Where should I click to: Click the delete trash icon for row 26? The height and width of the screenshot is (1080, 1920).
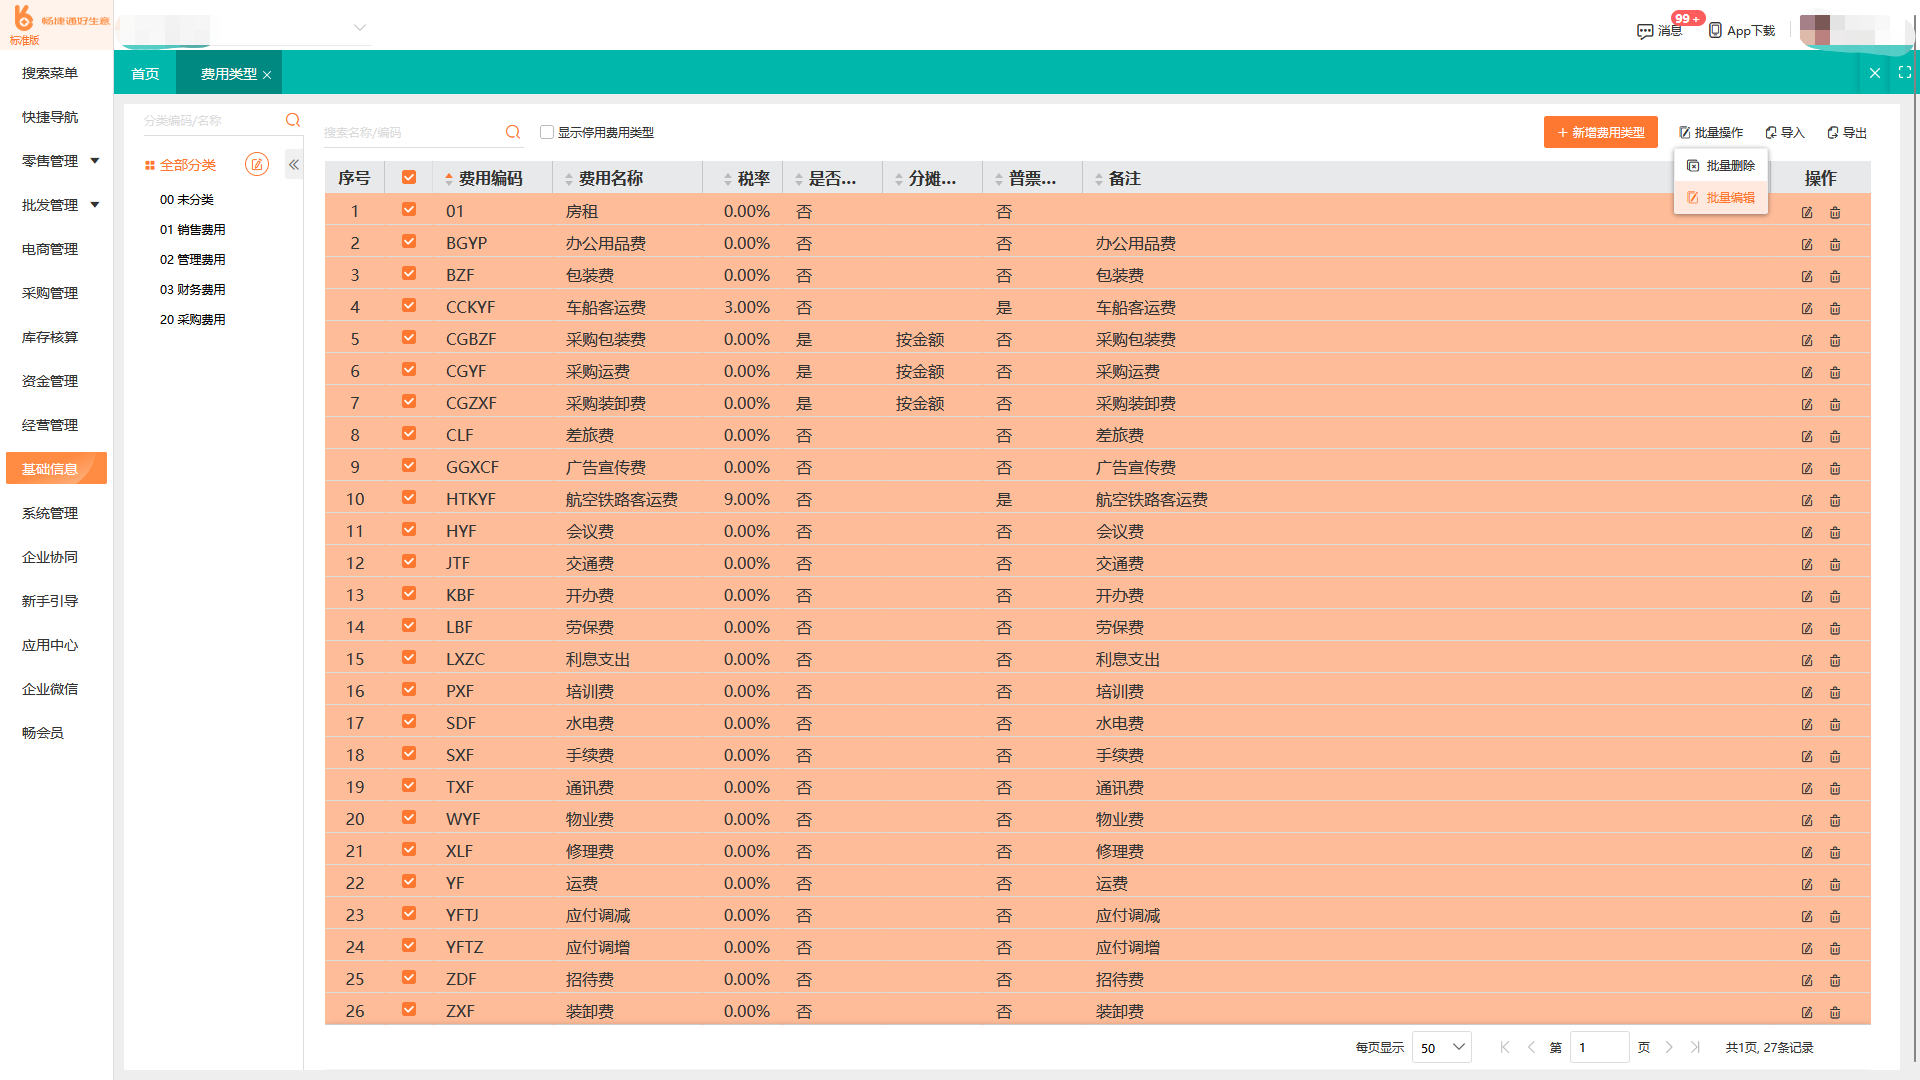pos(1836,1010)
